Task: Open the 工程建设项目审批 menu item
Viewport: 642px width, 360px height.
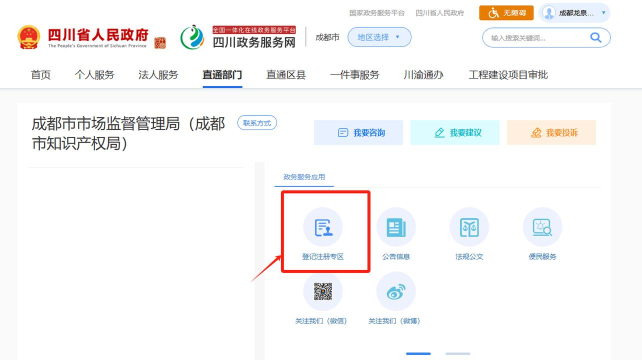Action: [508, 75]
